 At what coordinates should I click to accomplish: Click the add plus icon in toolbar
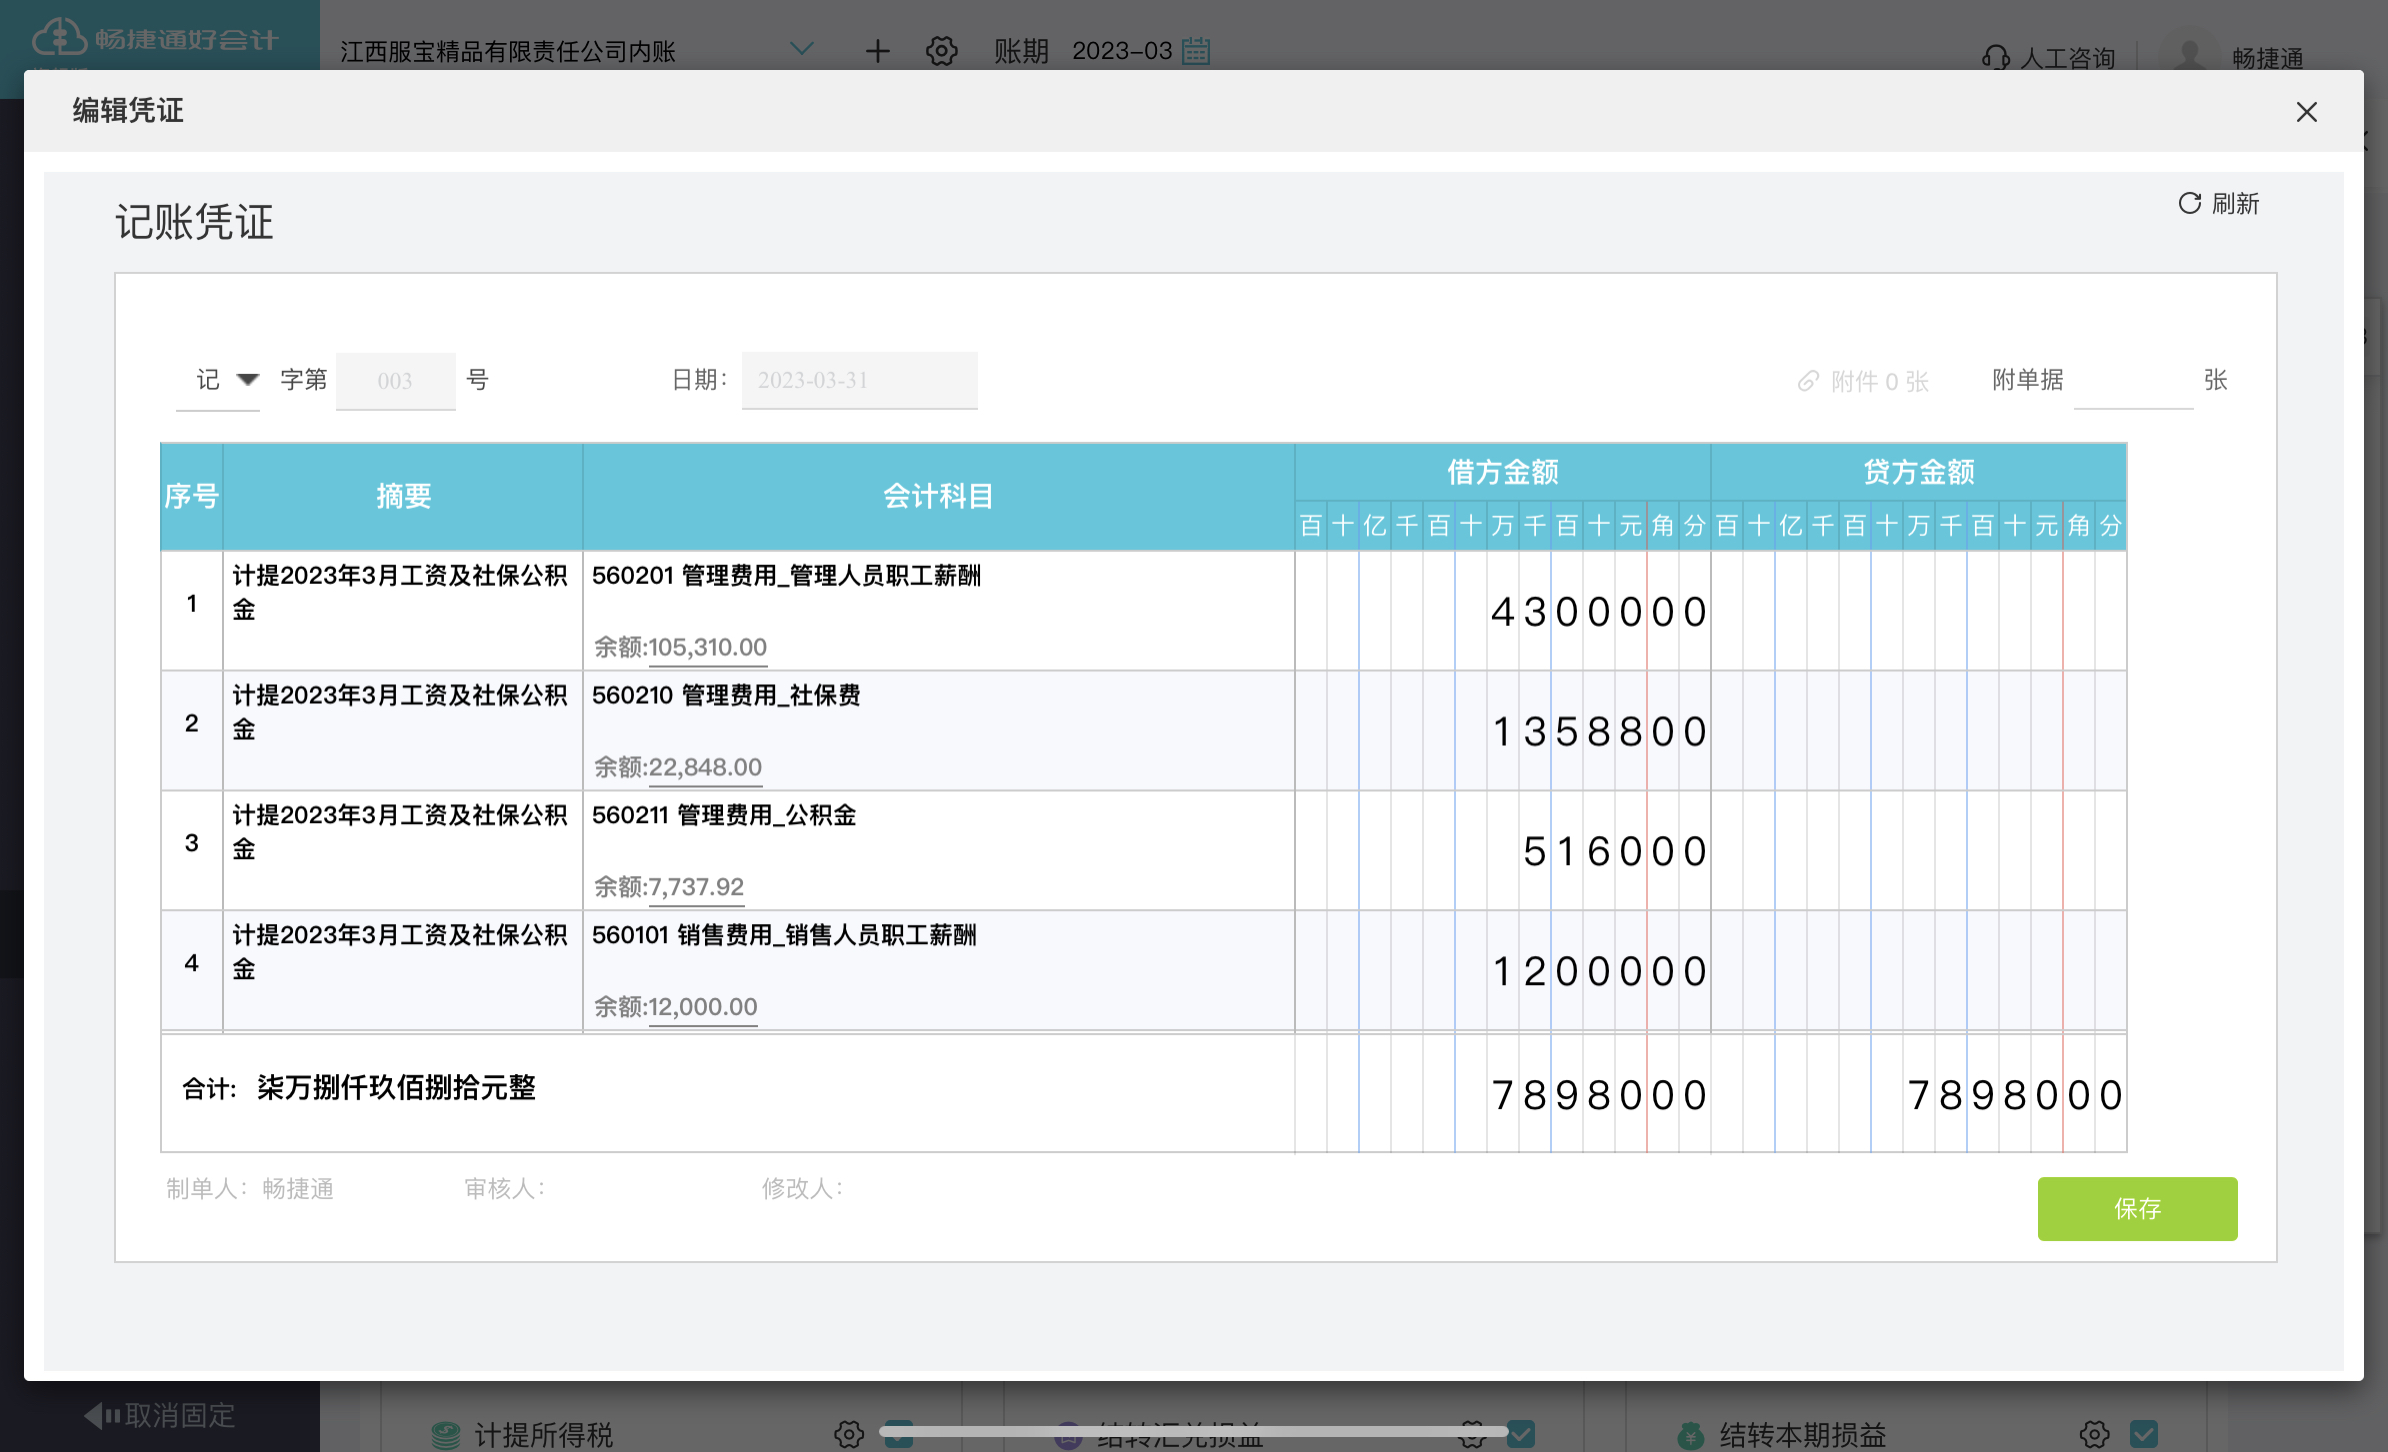[875, 49]
